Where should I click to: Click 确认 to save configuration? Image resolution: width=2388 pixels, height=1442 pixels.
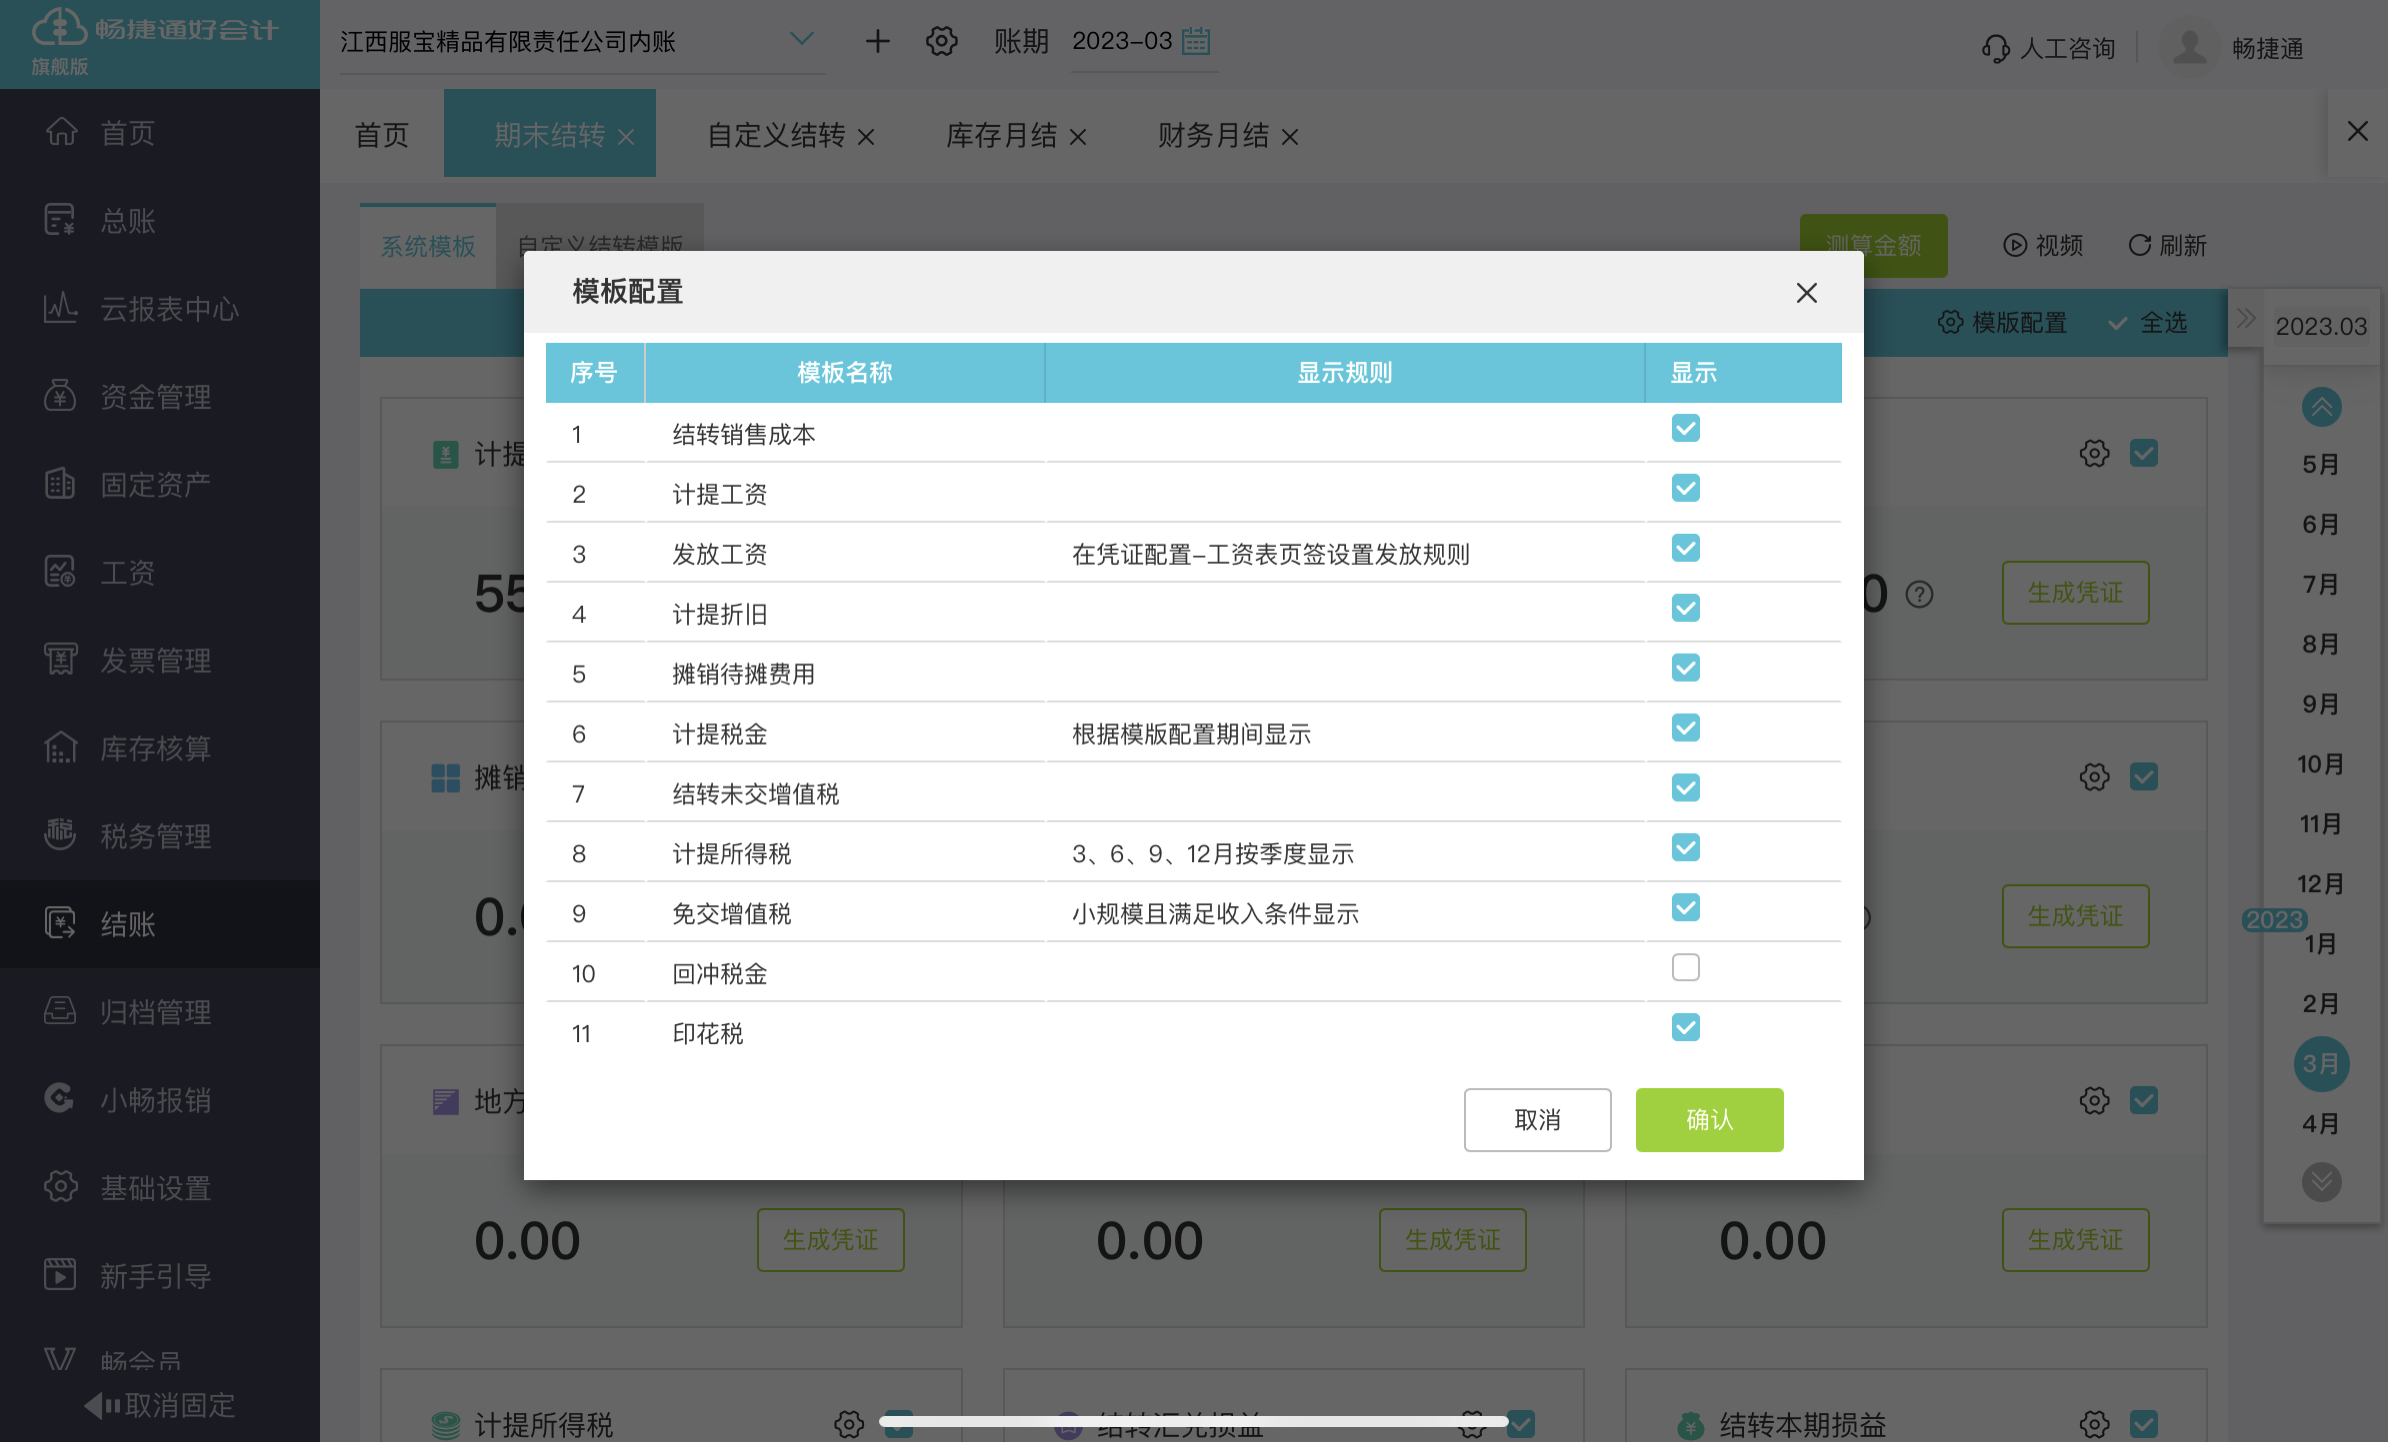1709,1119
